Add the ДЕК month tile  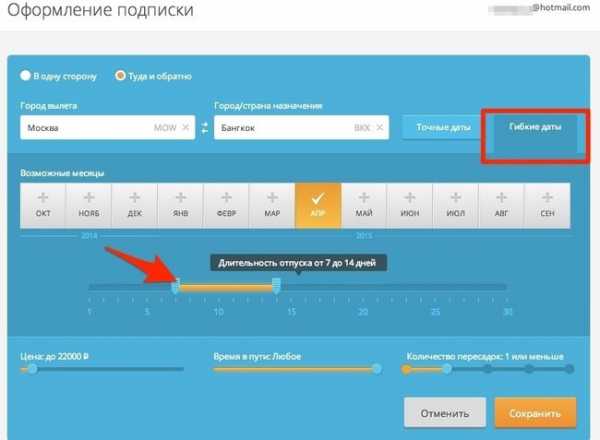[x=134, y=204]
